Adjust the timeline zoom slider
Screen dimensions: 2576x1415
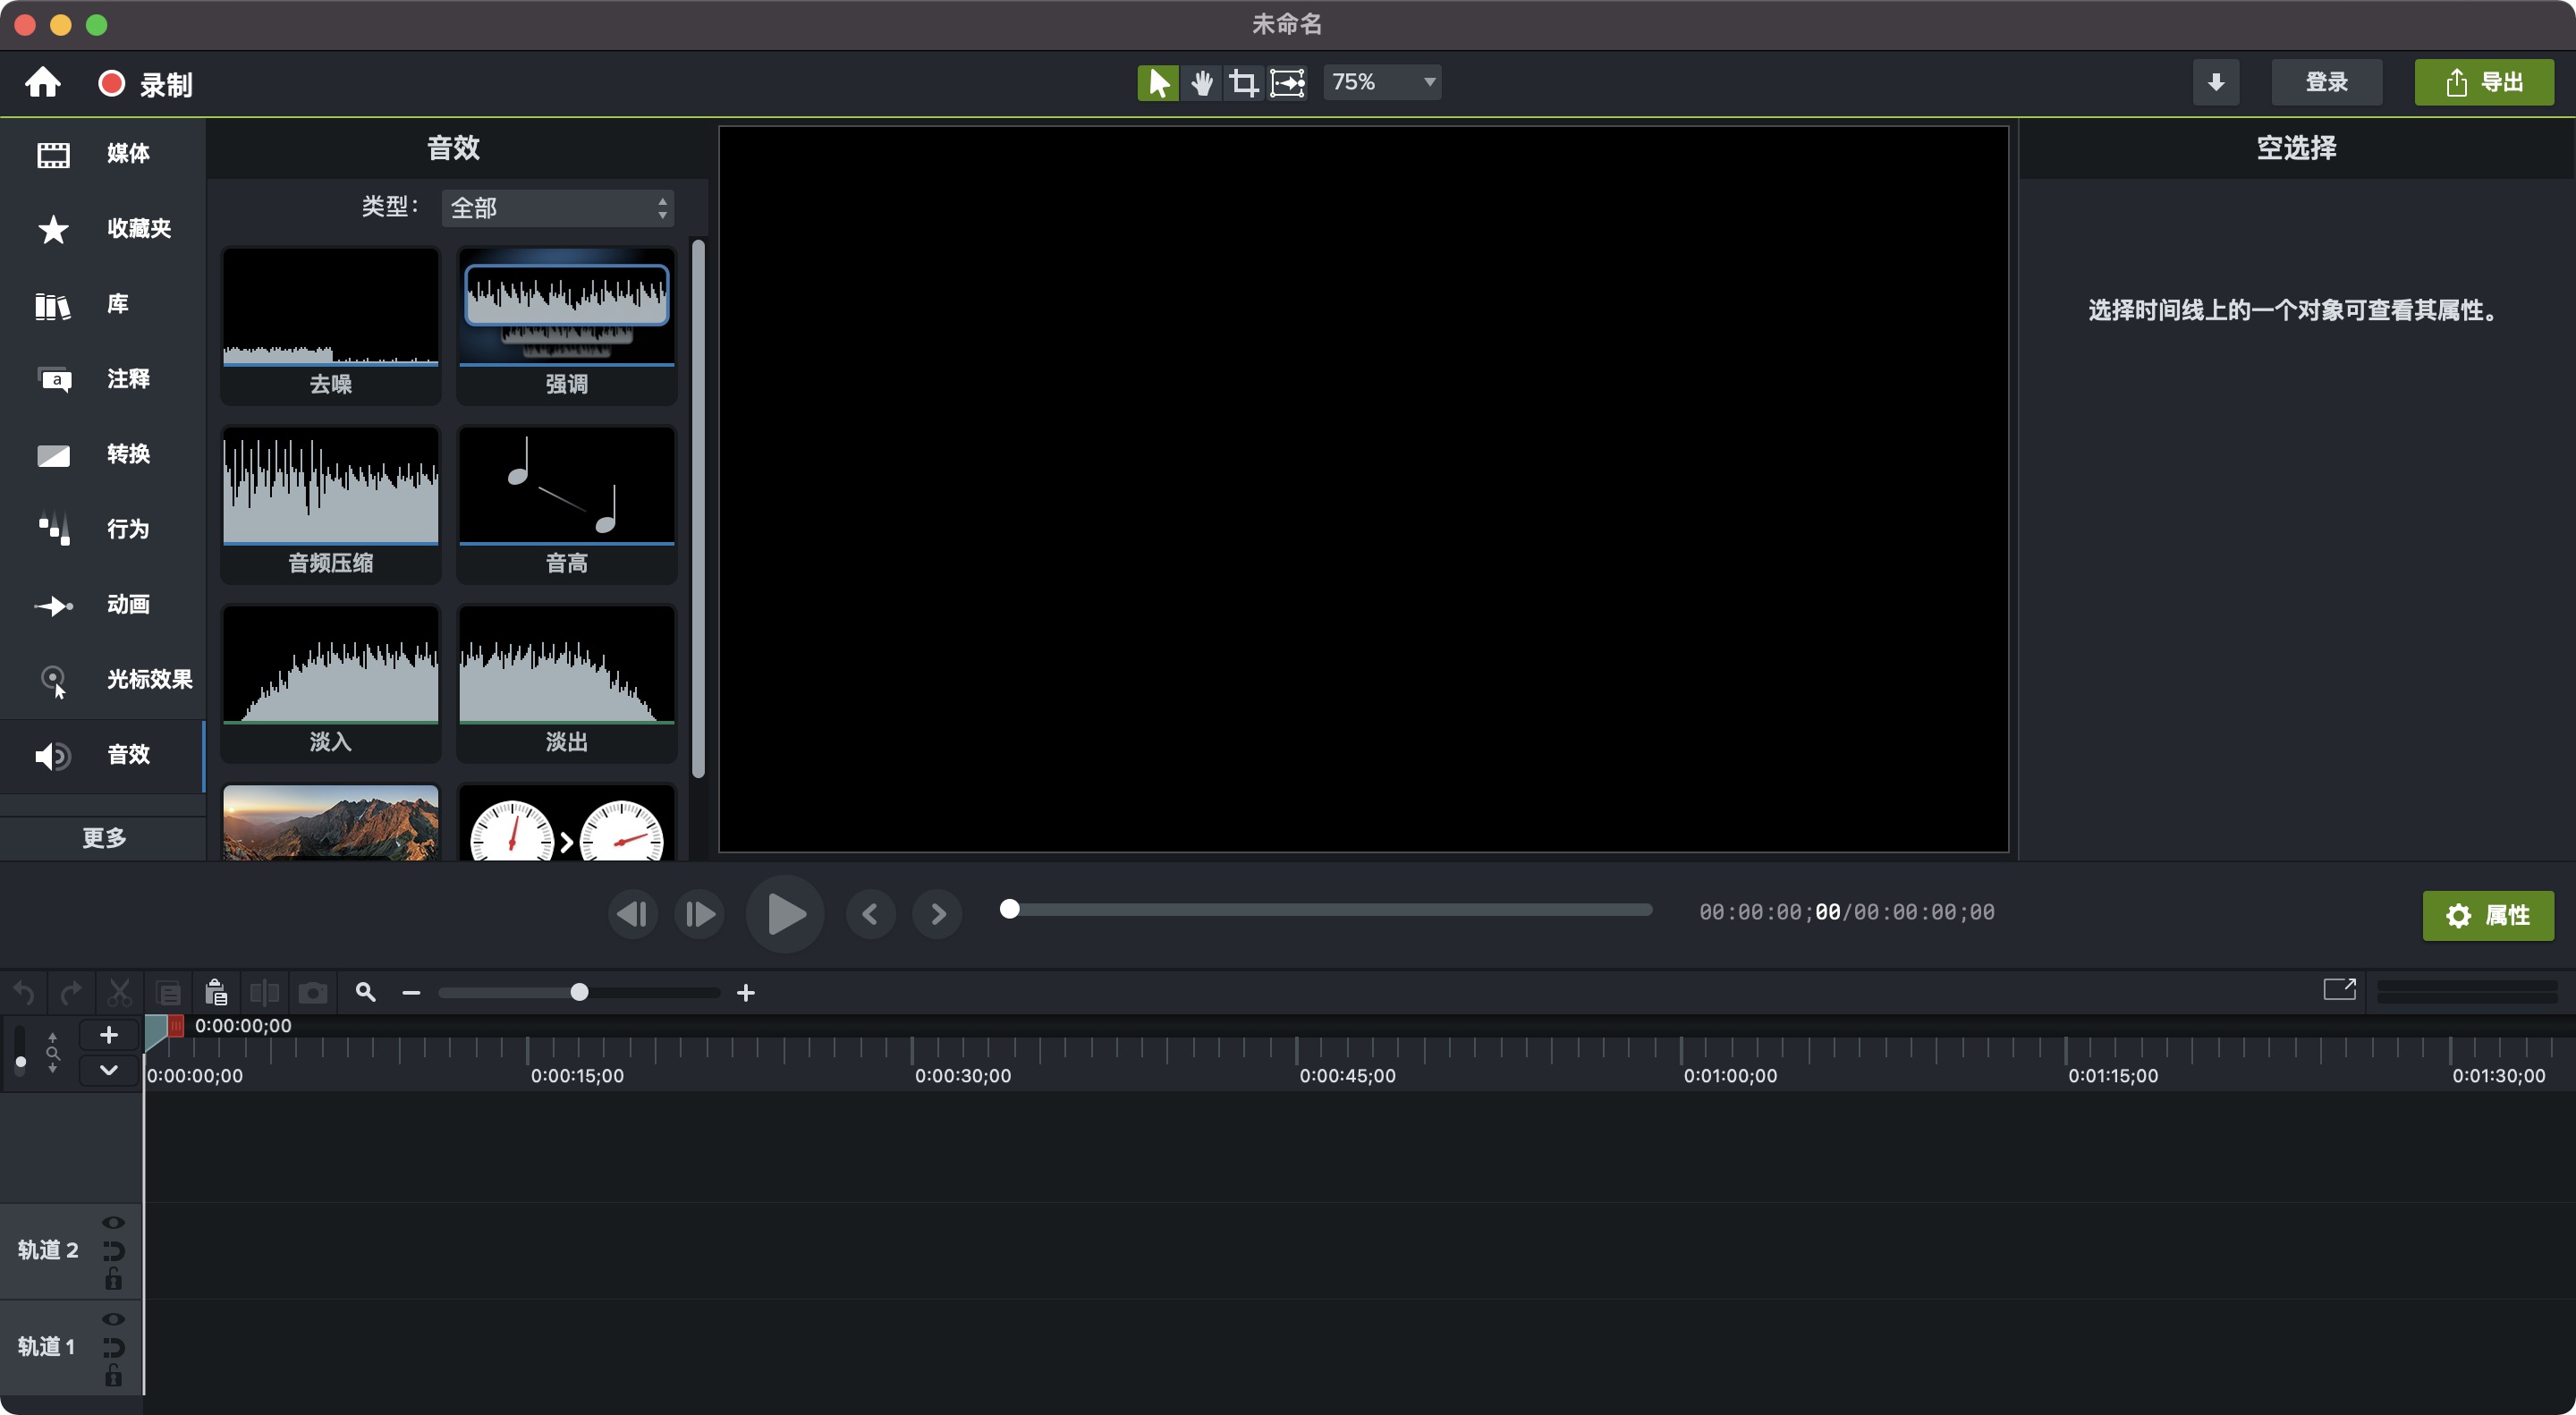tap(579, 992)
